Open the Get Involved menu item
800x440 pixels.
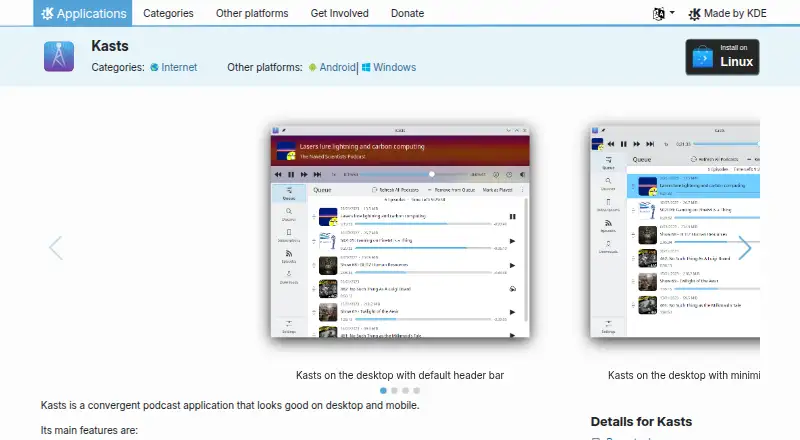tap(339, 13)
